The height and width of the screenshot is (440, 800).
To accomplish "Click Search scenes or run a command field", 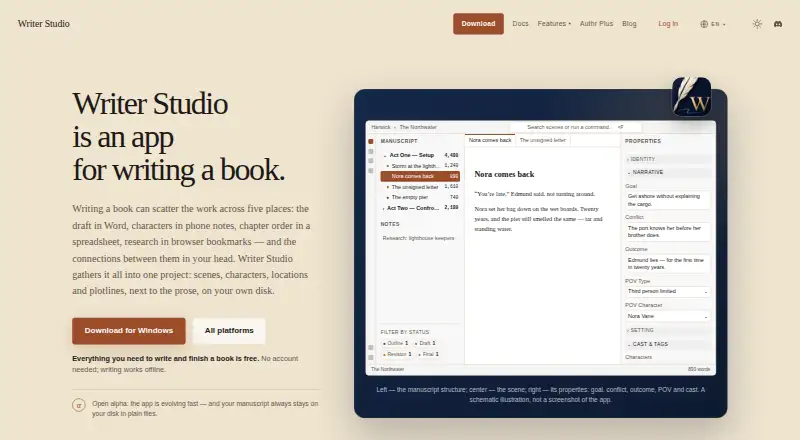I will (575, 127).
